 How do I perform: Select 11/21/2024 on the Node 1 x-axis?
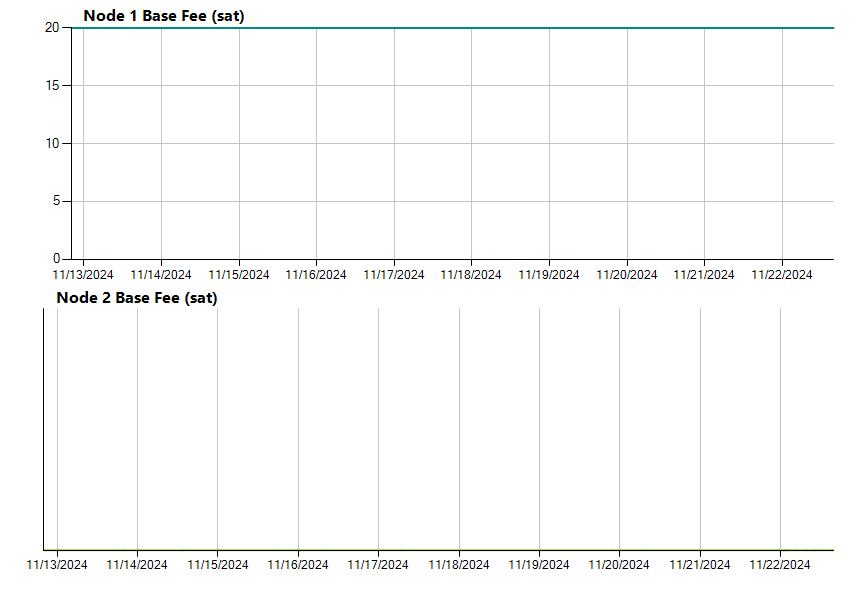click(704, 275)
